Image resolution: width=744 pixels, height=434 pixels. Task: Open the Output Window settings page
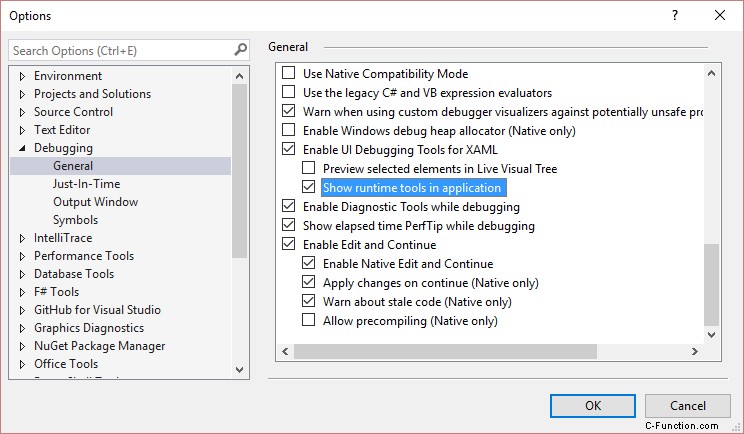tap(95, 202)
